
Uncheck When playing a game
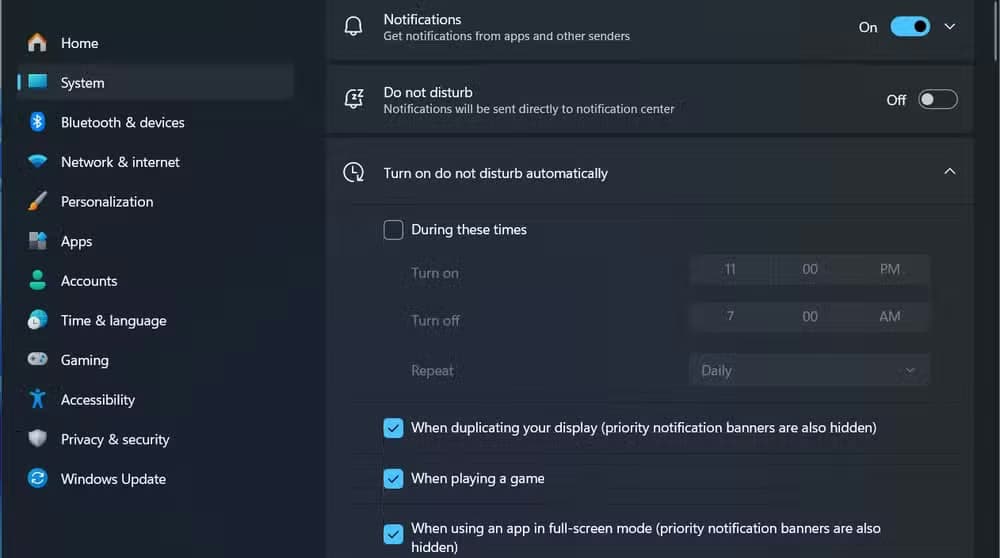393,478
